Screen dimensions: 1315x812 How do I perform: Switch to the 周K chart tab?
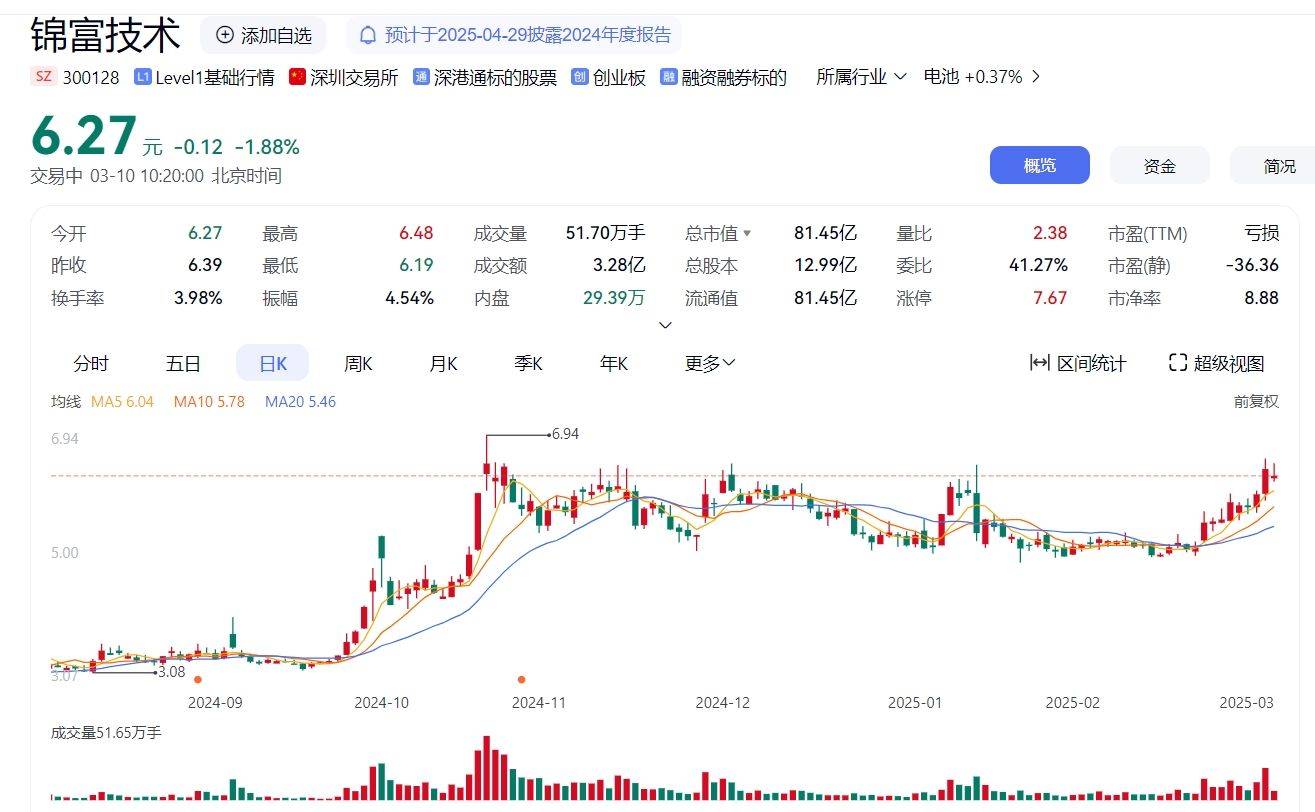click(x=358, y=363)
